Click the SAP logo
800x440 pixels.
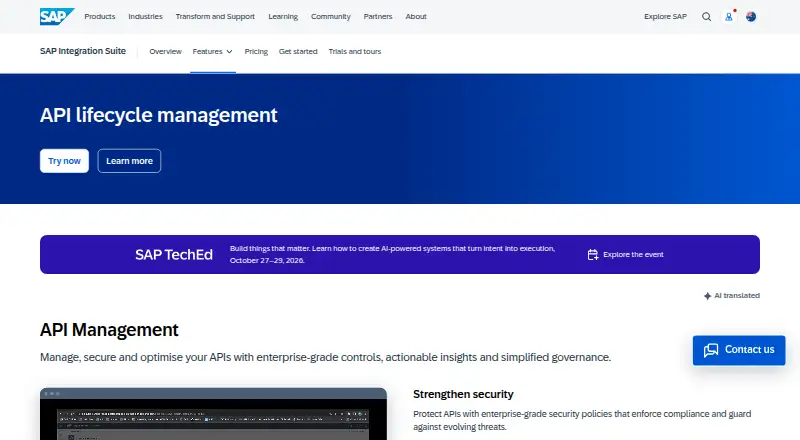point(57,16)
